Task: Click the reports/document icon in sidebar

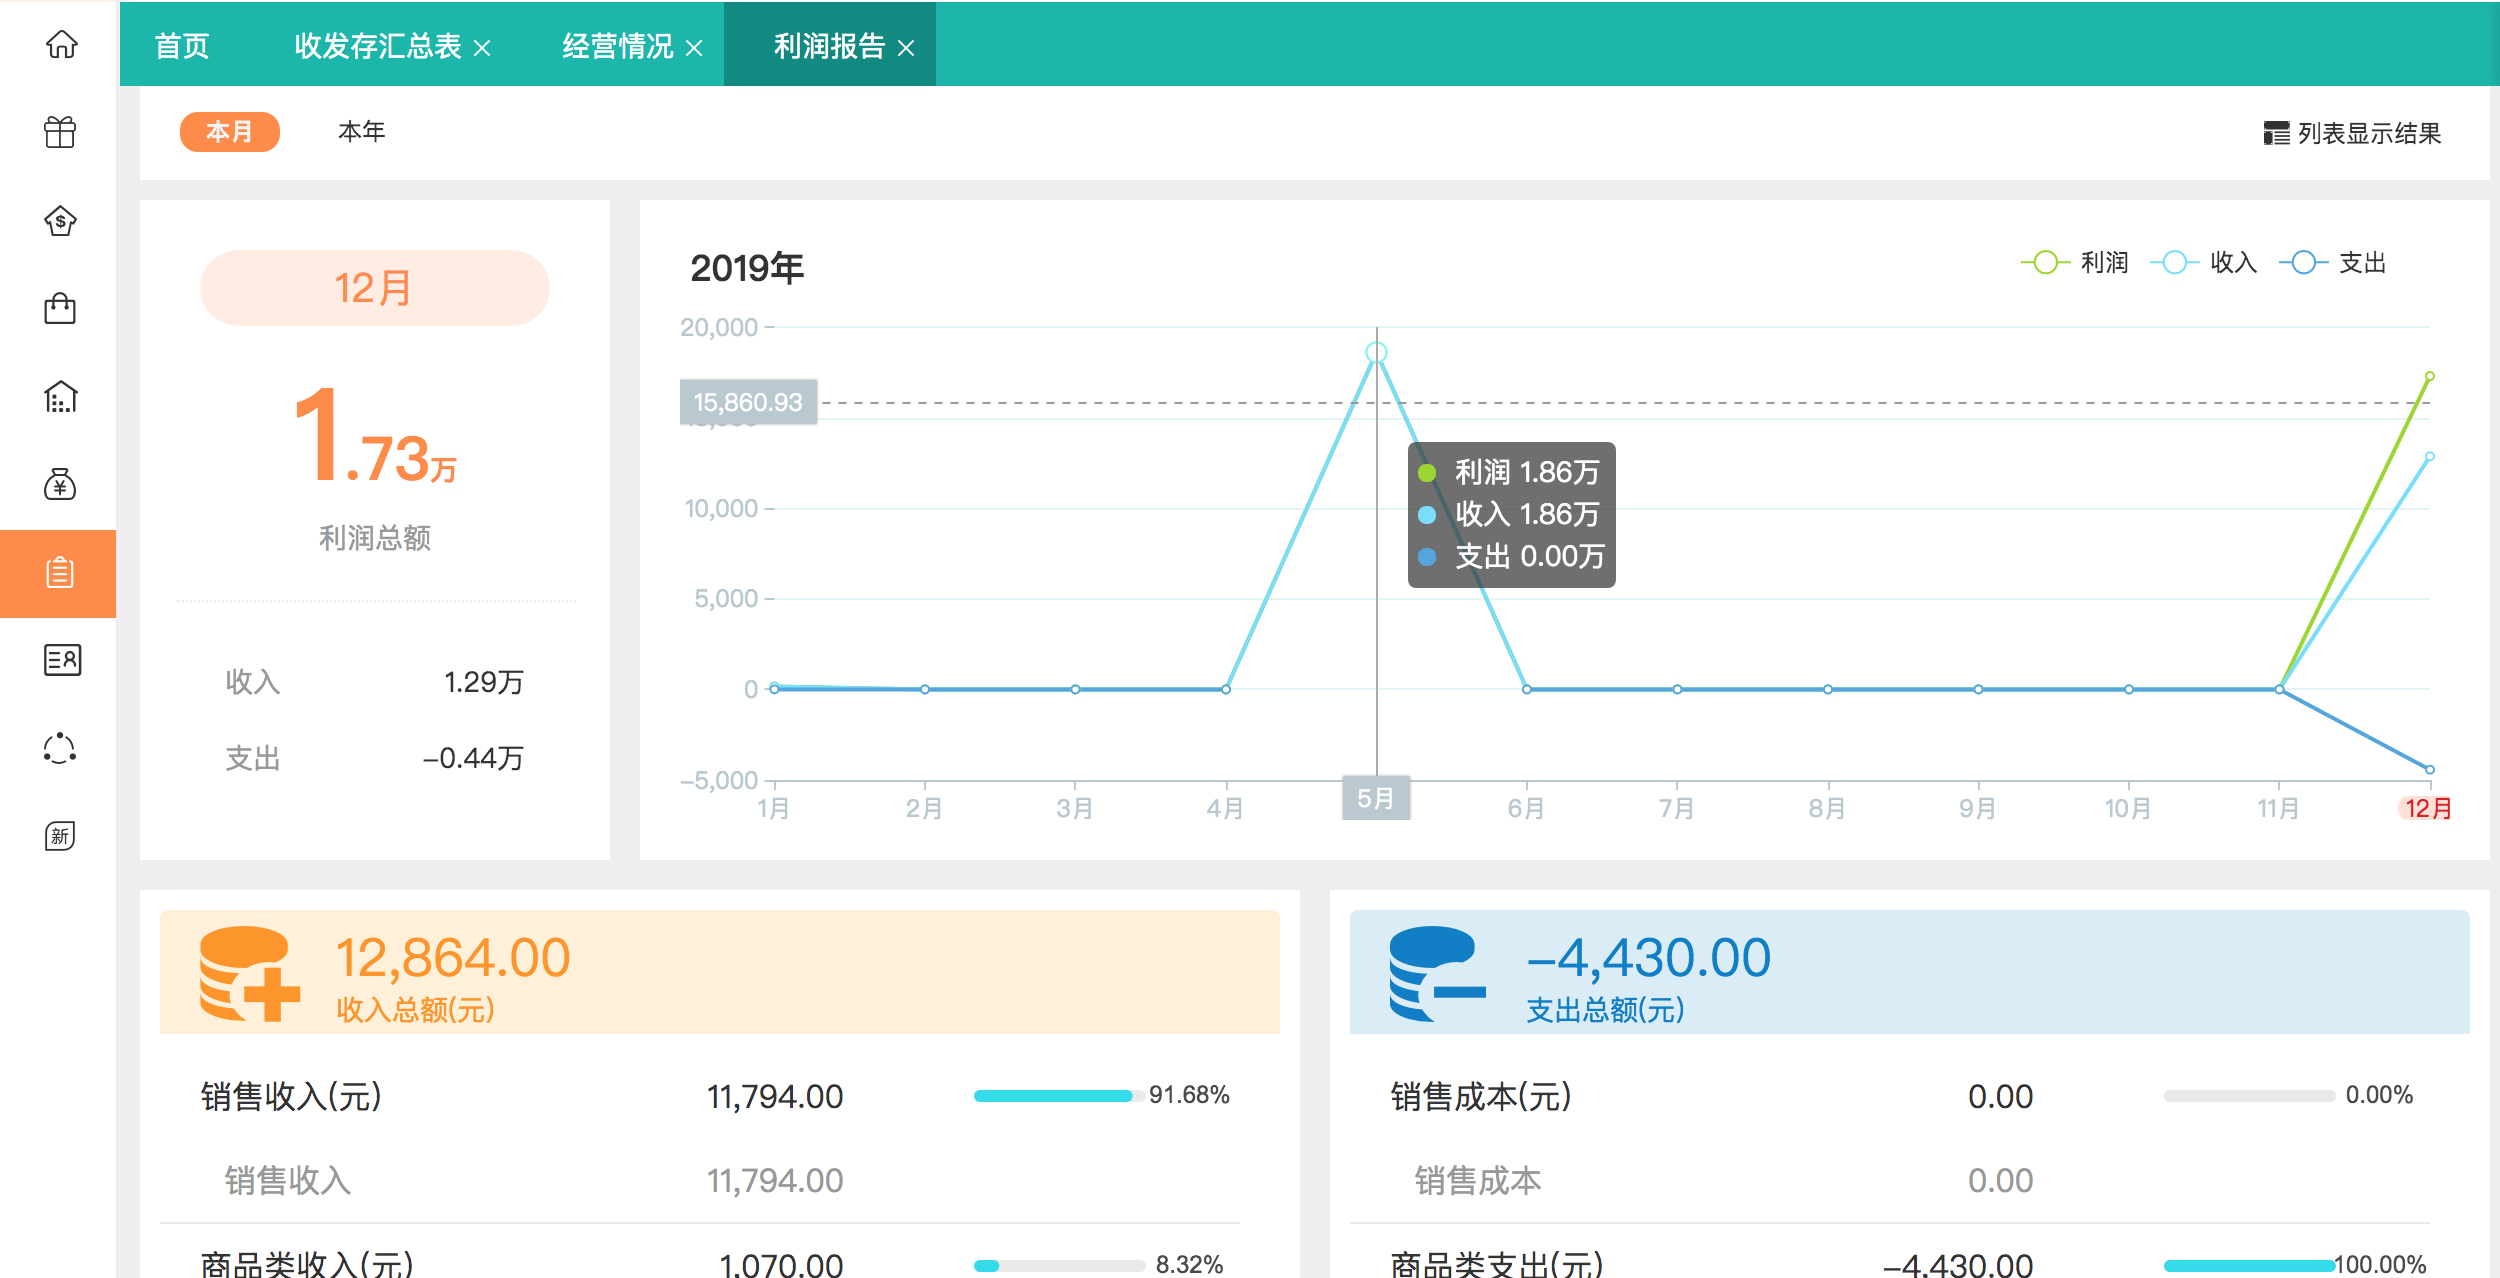Action: pos(60,572)
